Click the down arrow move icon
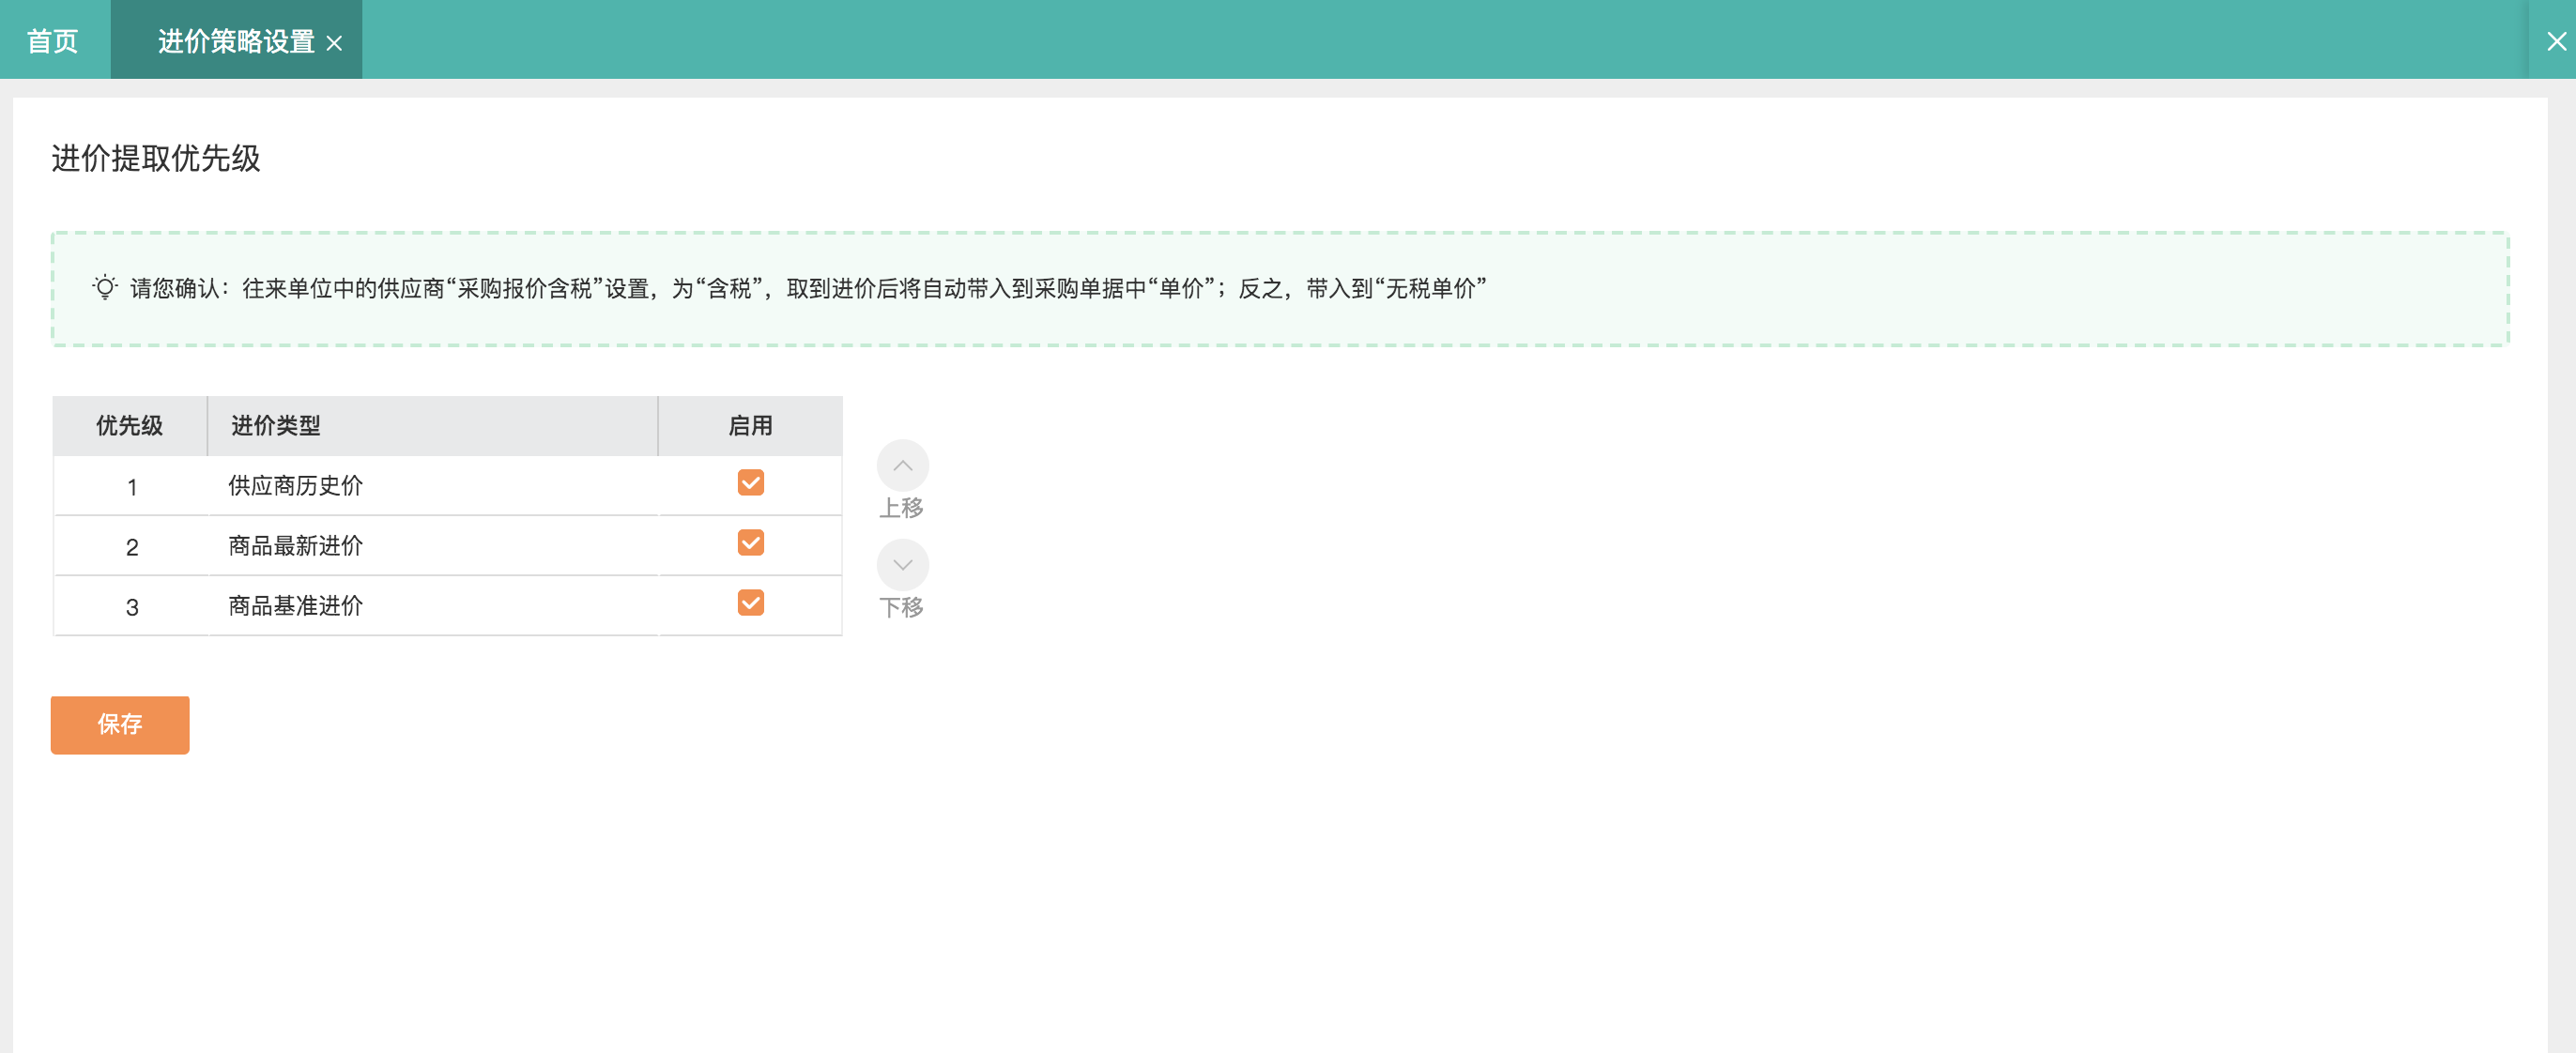 (x=903, y=567)
